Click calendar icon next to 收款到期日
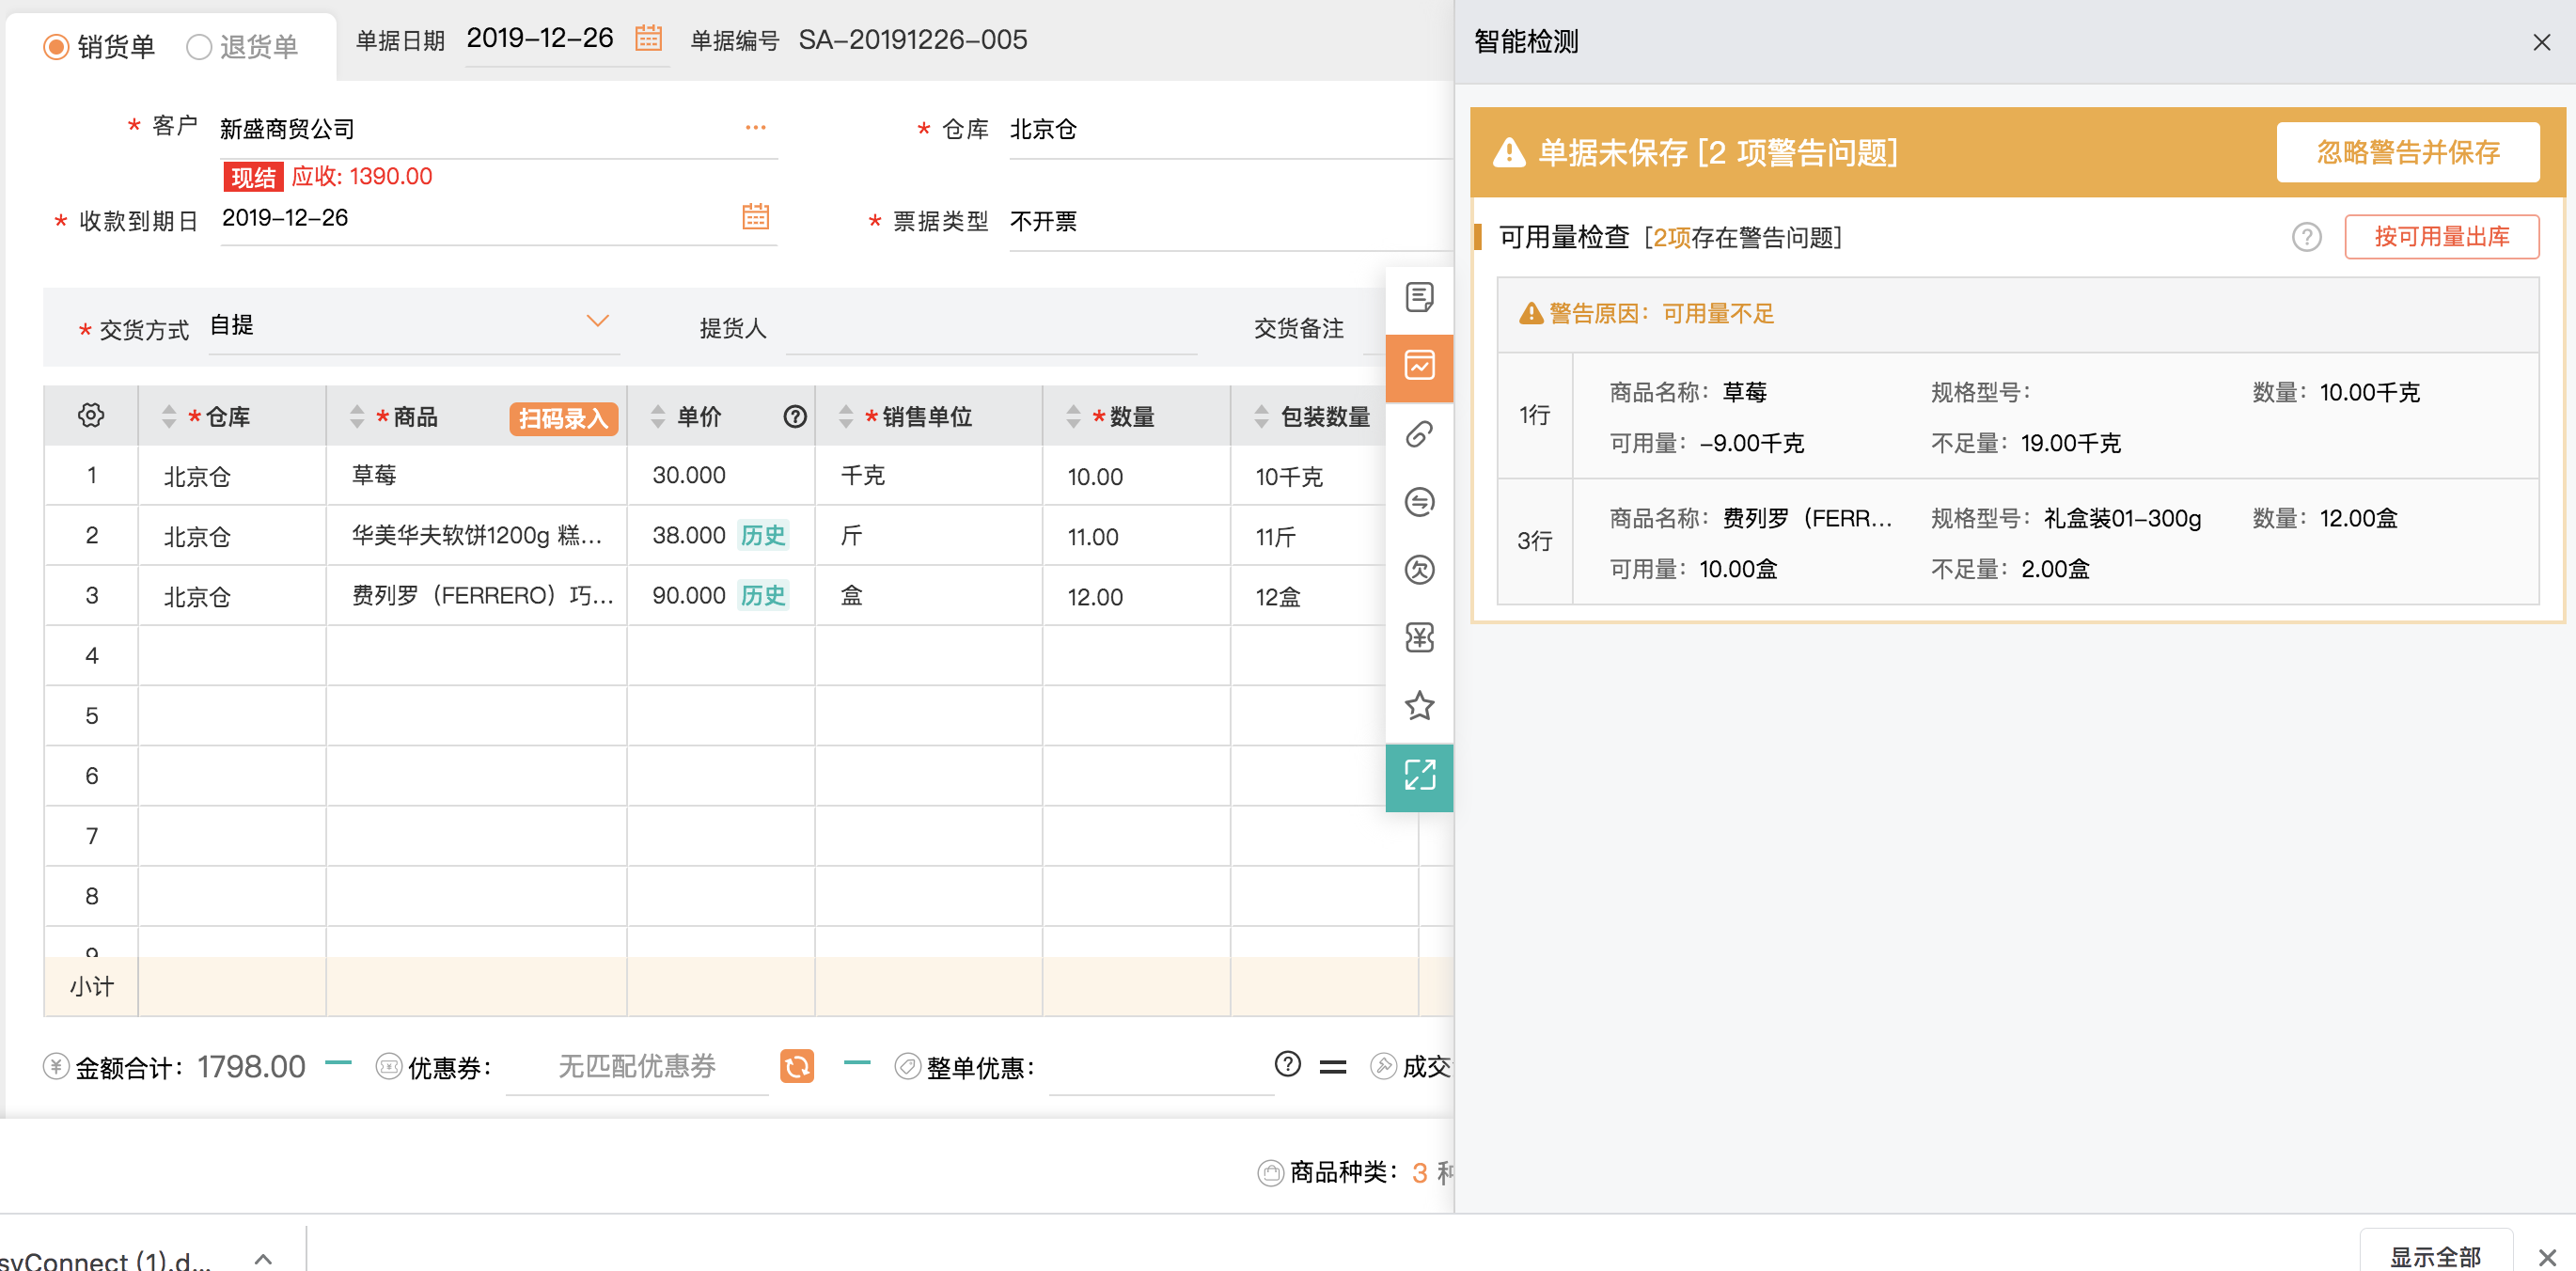Screen dimensions: 2576x1271 [x=752, y=220]
